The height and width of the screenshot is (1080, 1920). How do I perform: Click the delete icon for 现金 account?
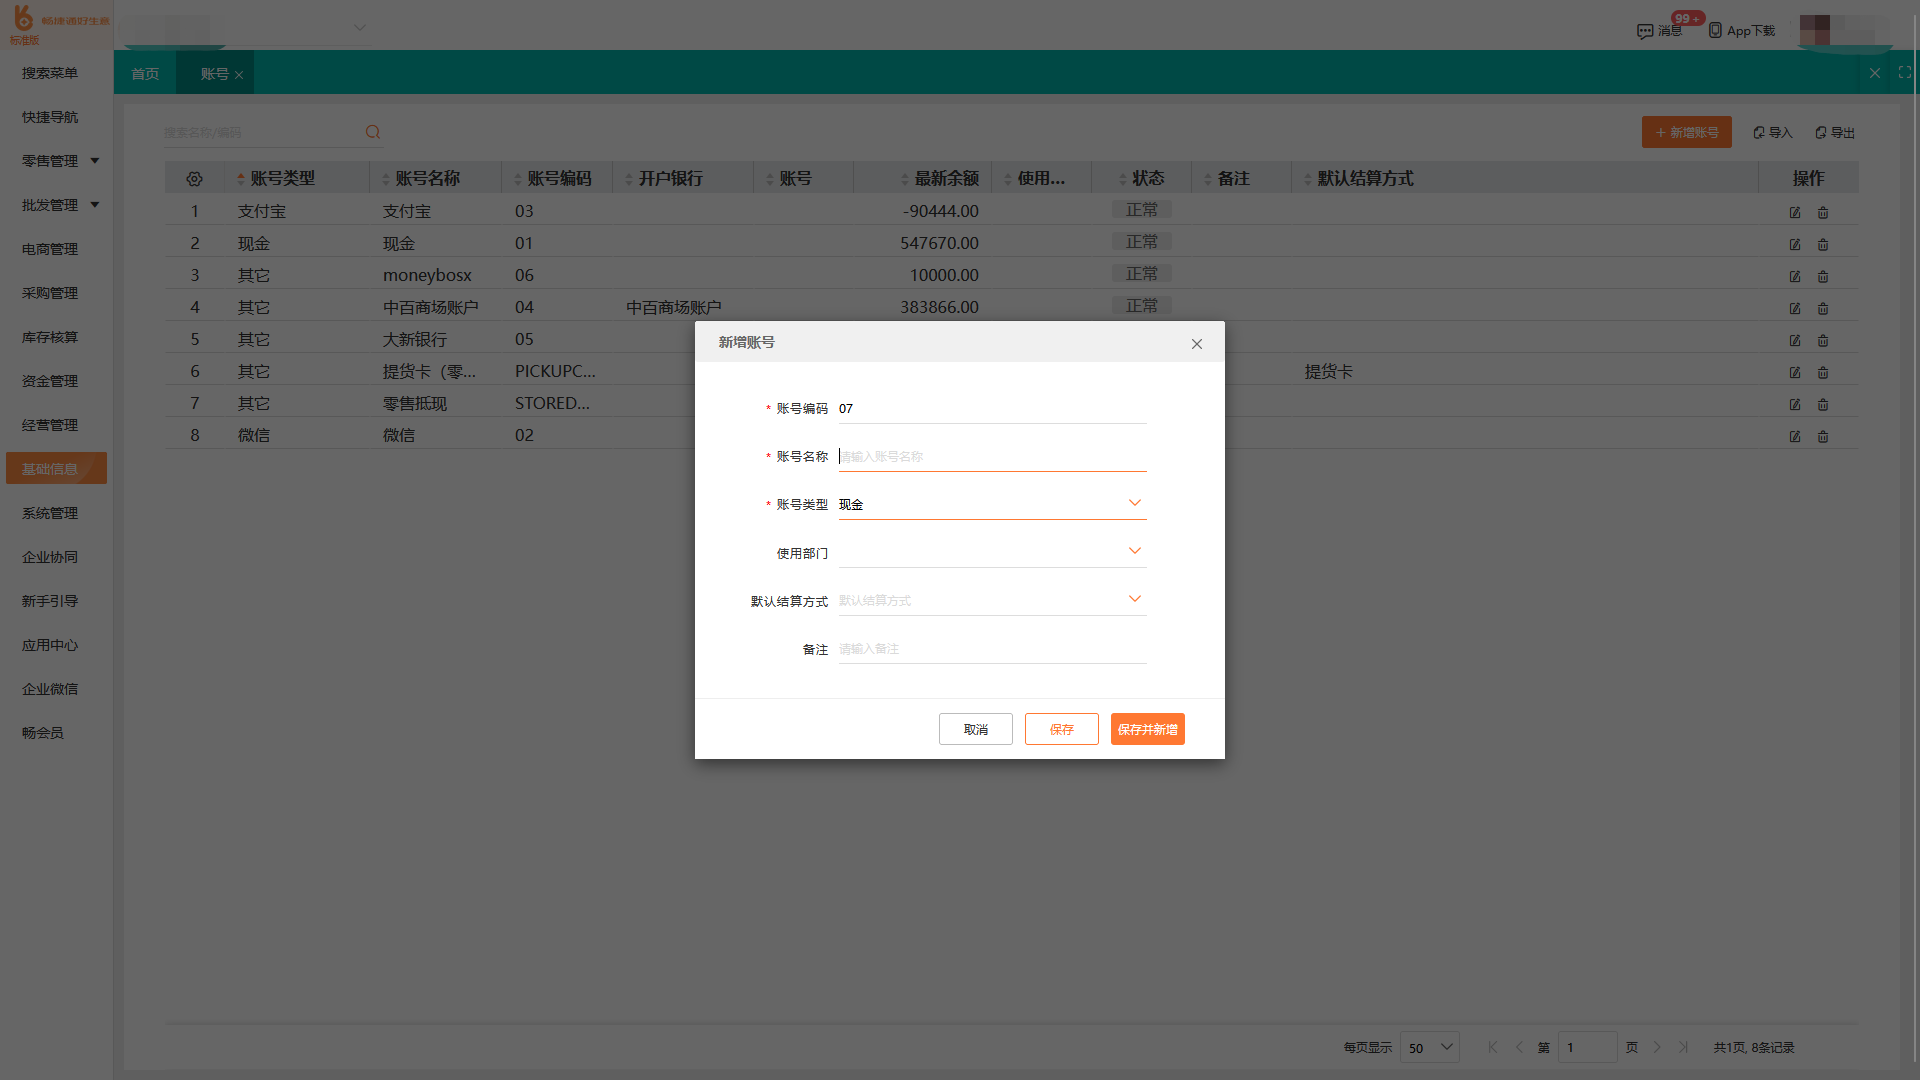tap(1824, 244)
